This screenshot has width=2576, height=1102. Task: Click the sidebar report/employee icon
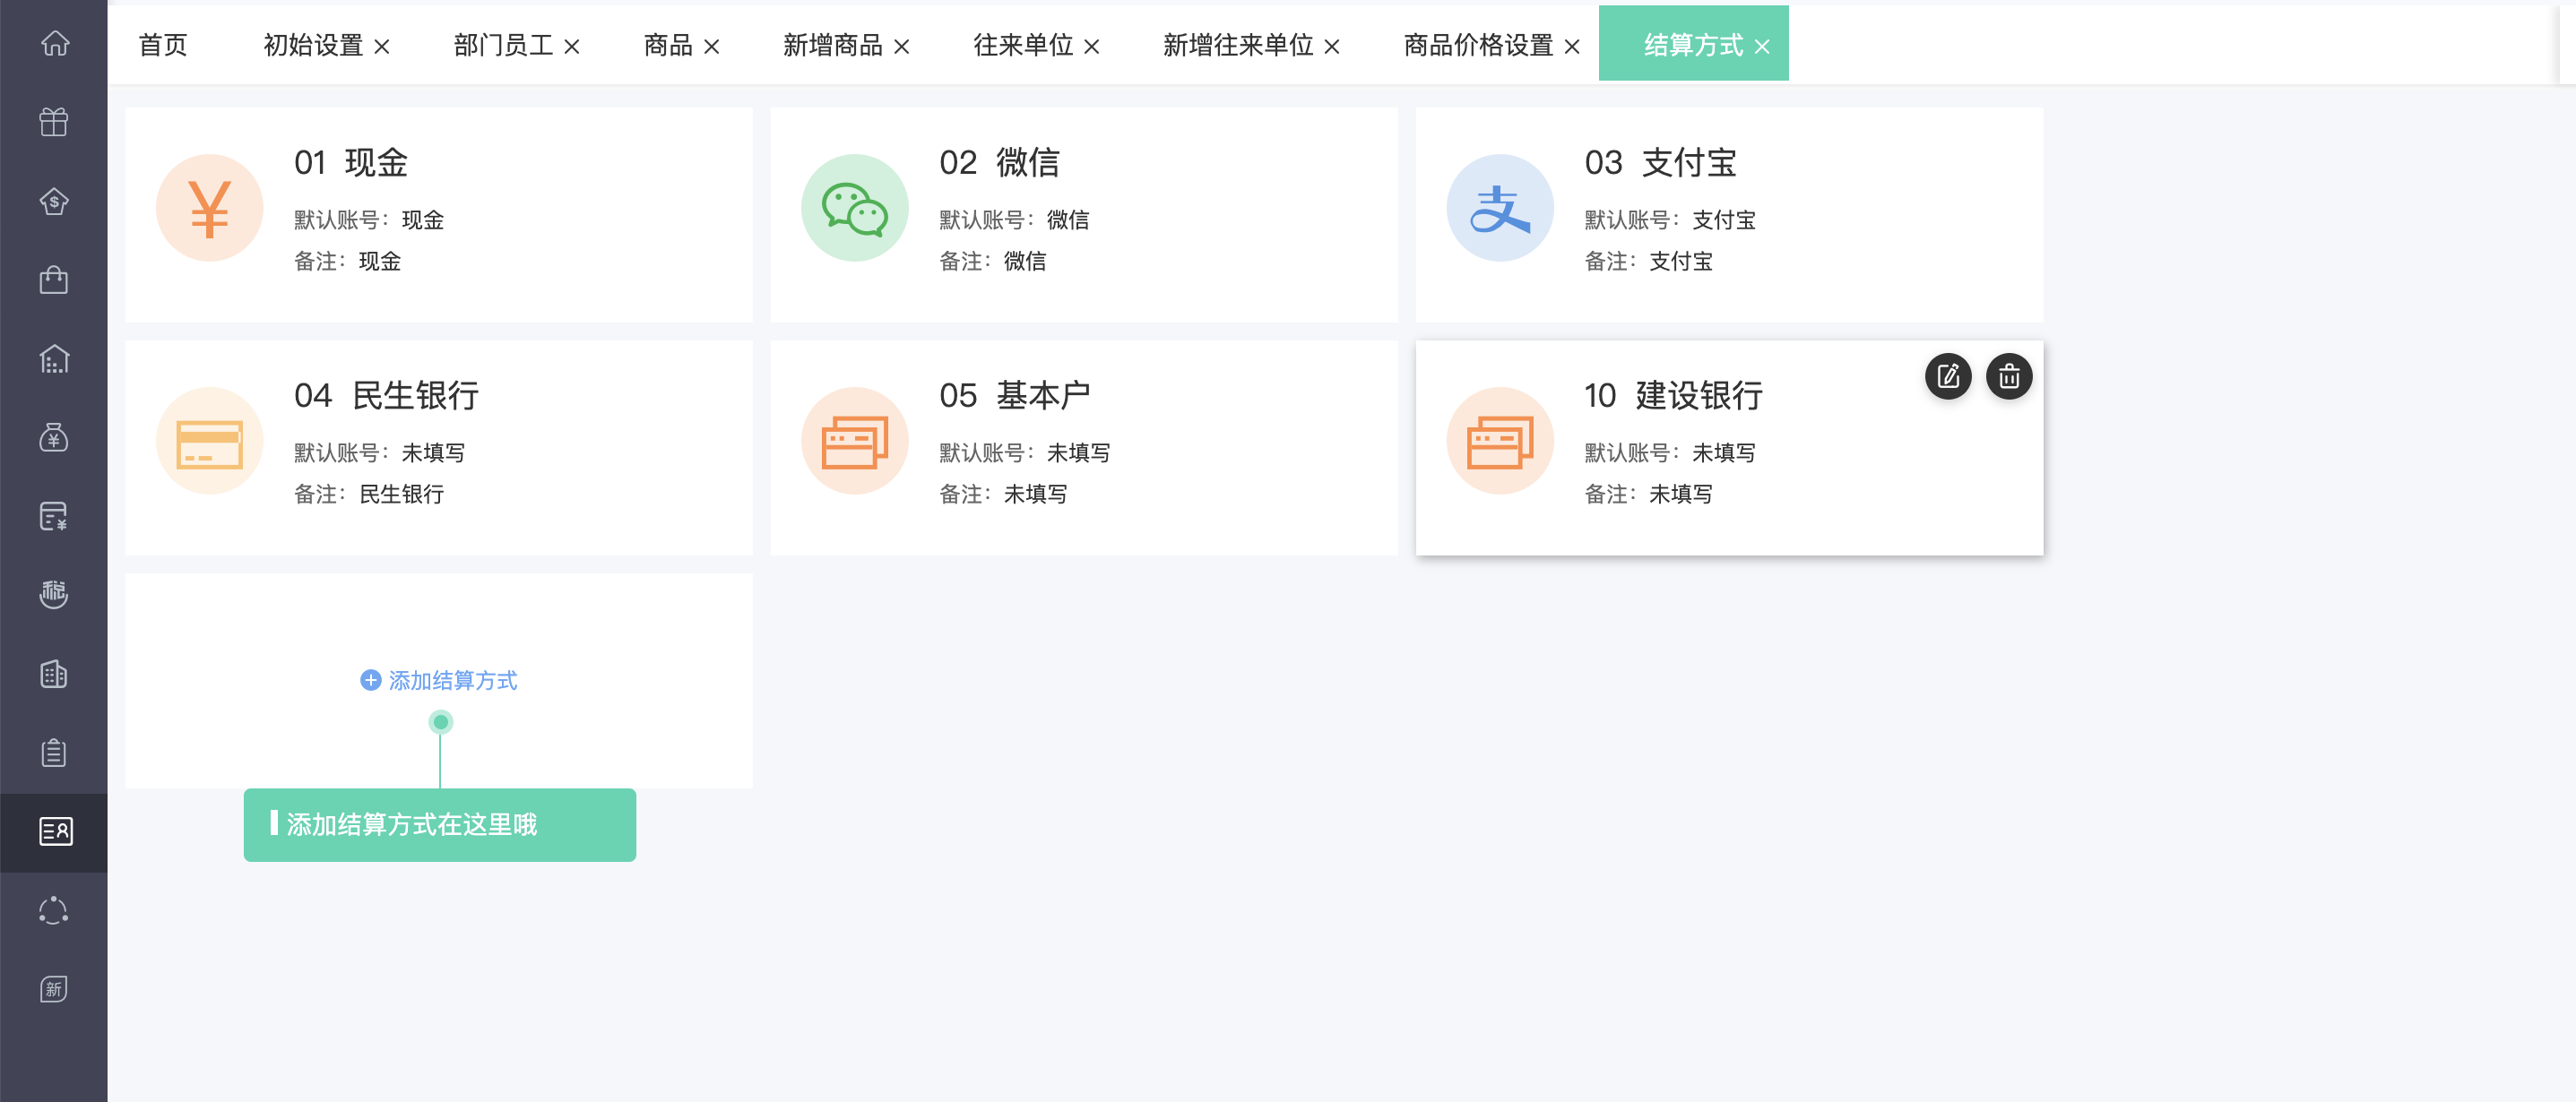[x=54, y=831]
